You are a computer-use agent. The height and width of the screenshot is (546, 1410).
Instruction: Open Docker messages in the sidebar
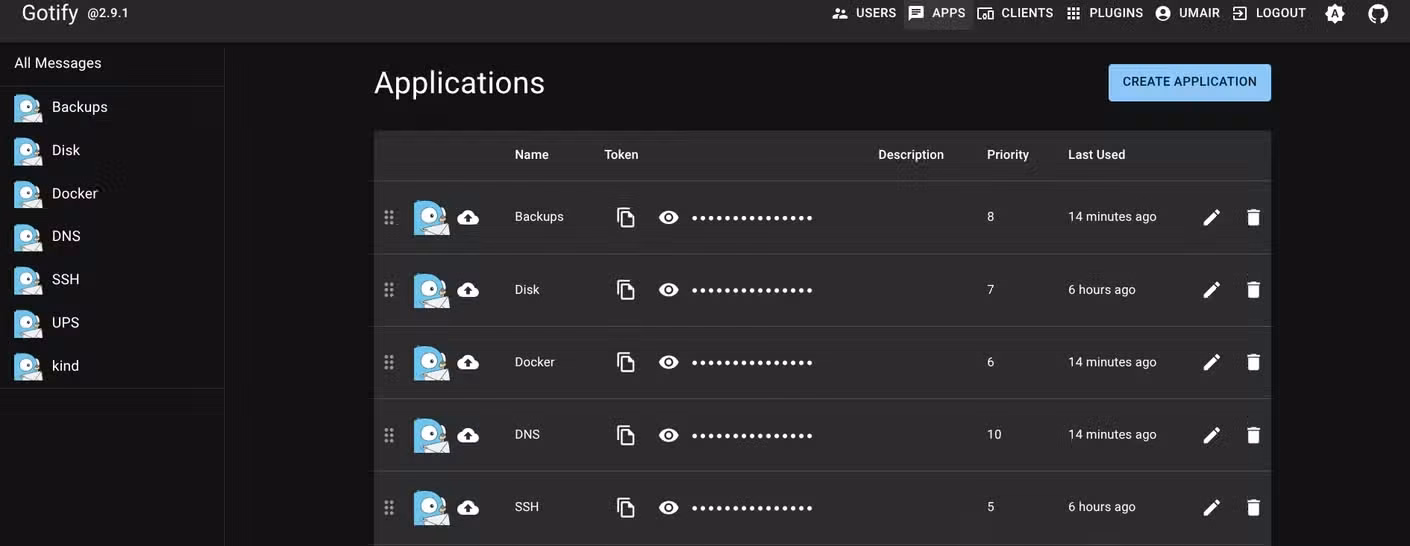tap(112, 193)
